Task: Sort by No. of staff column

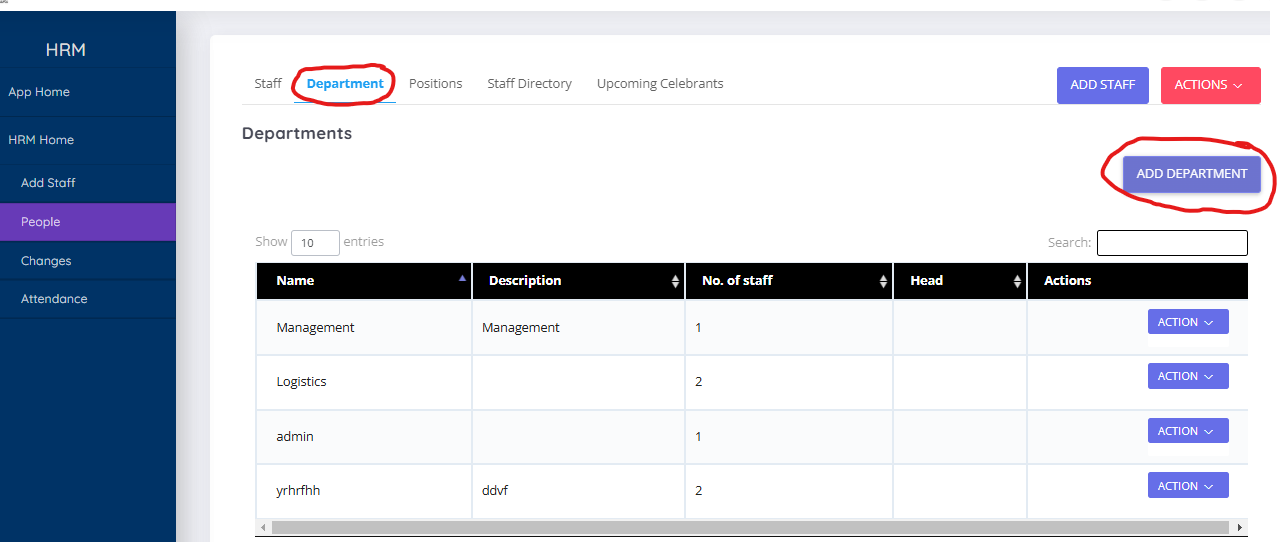Action: point(883,282)
